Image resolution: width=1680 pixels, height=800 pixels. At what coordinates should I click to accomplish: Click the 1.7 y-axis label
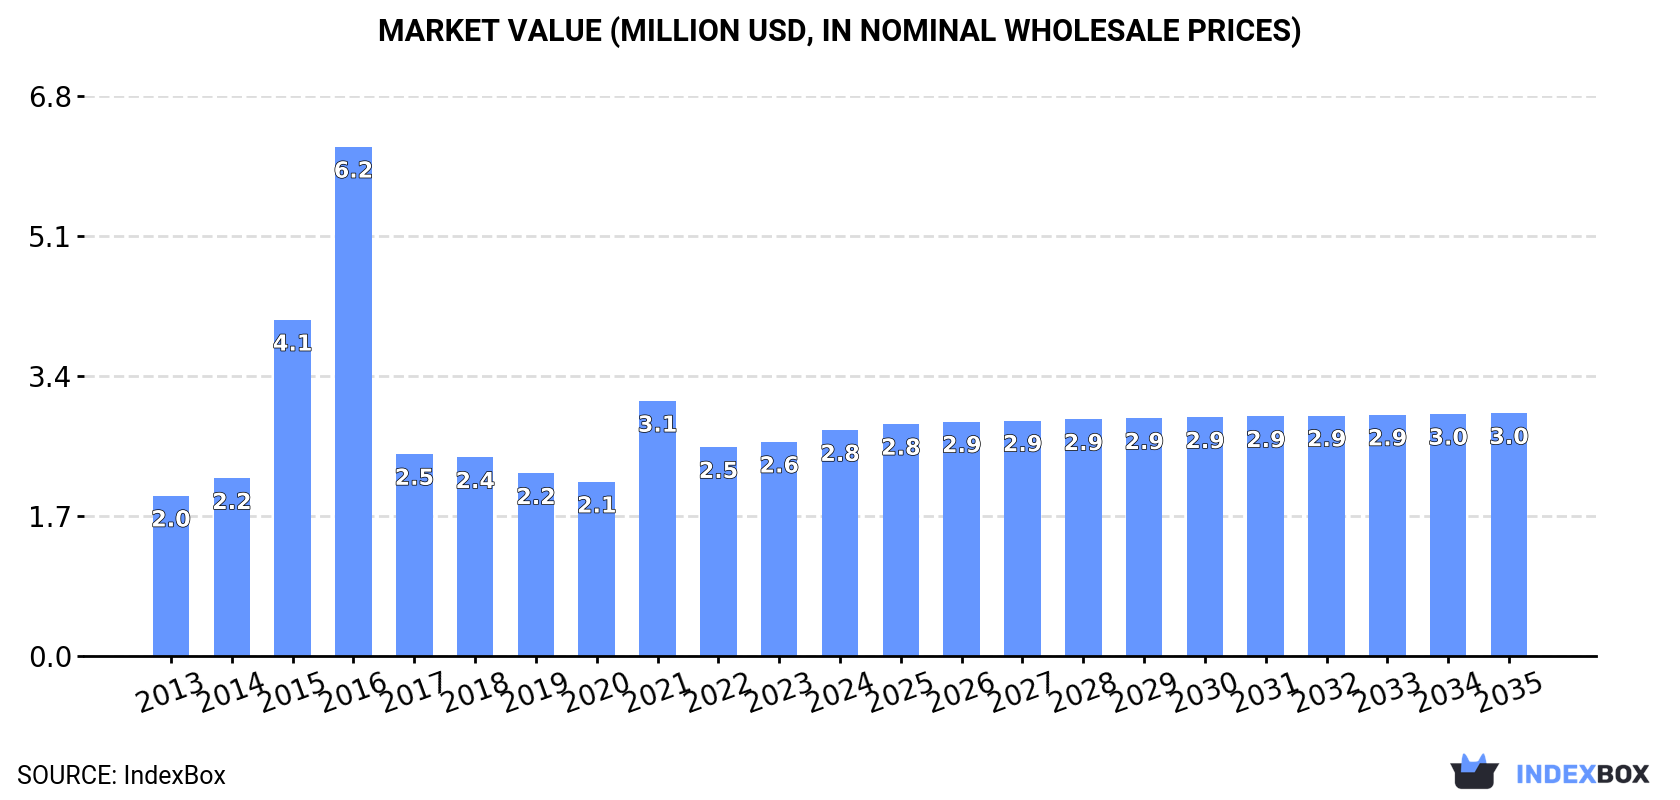pos(50,517)
